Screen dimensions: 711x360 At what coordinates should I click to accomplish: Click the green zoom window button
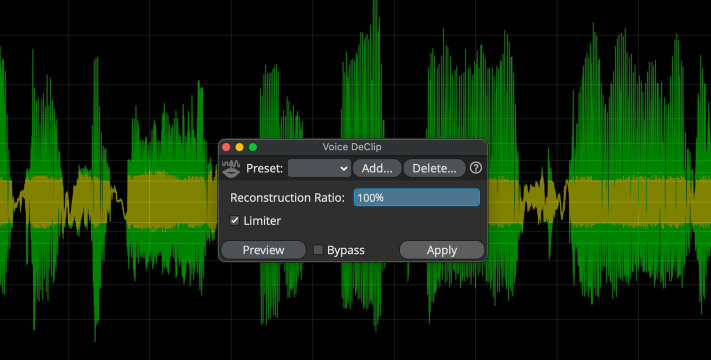[x=253, y=147]
